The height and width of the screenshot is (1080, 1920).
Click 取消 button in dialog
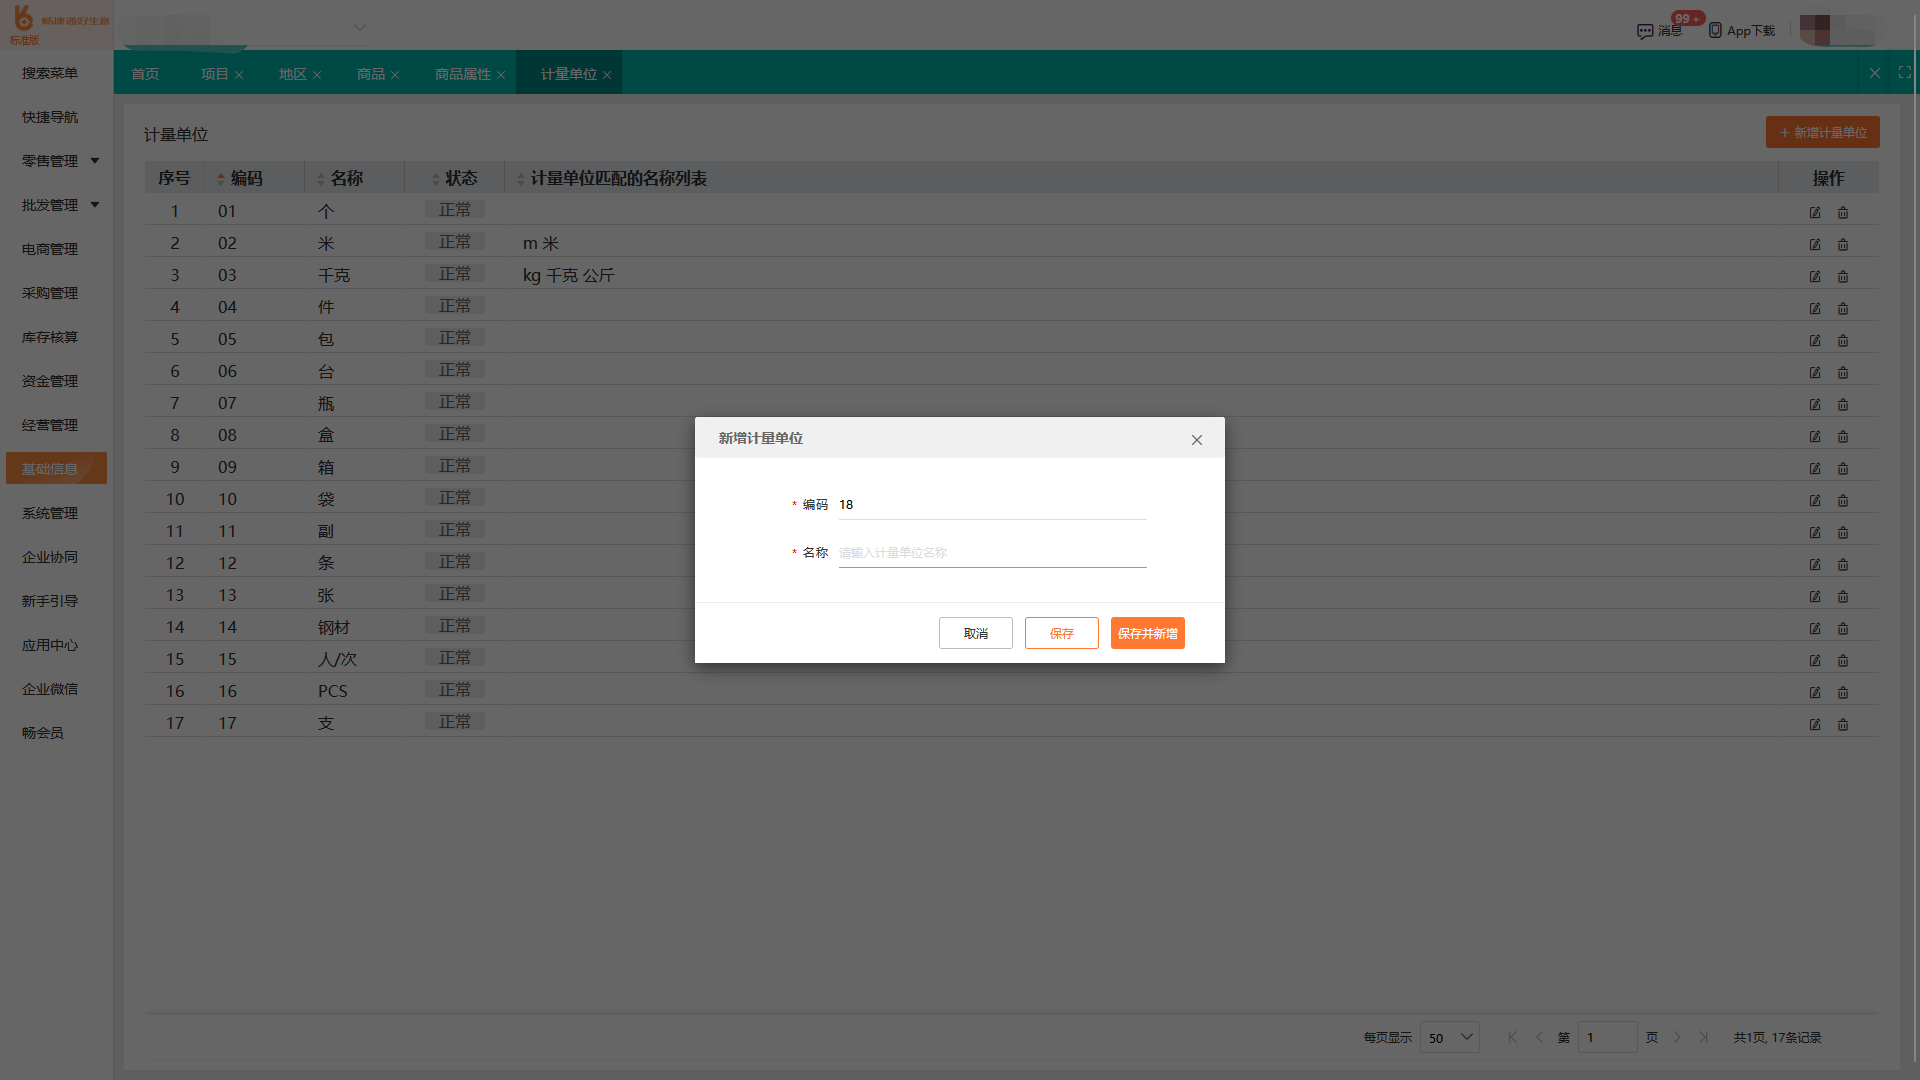[x=976, y=633]
